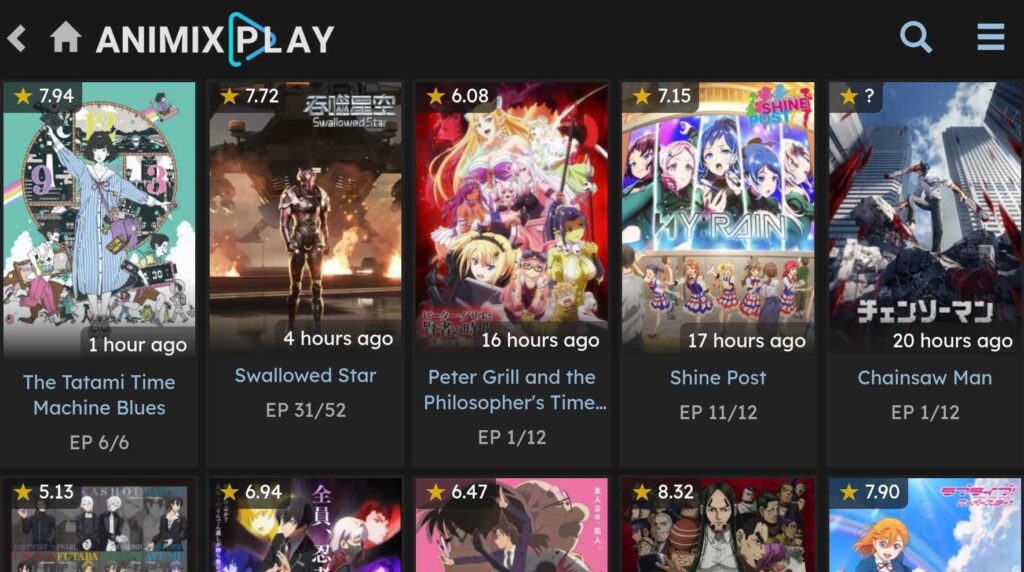Open the Chainsaw Man title link

click(x=925, y=377)
